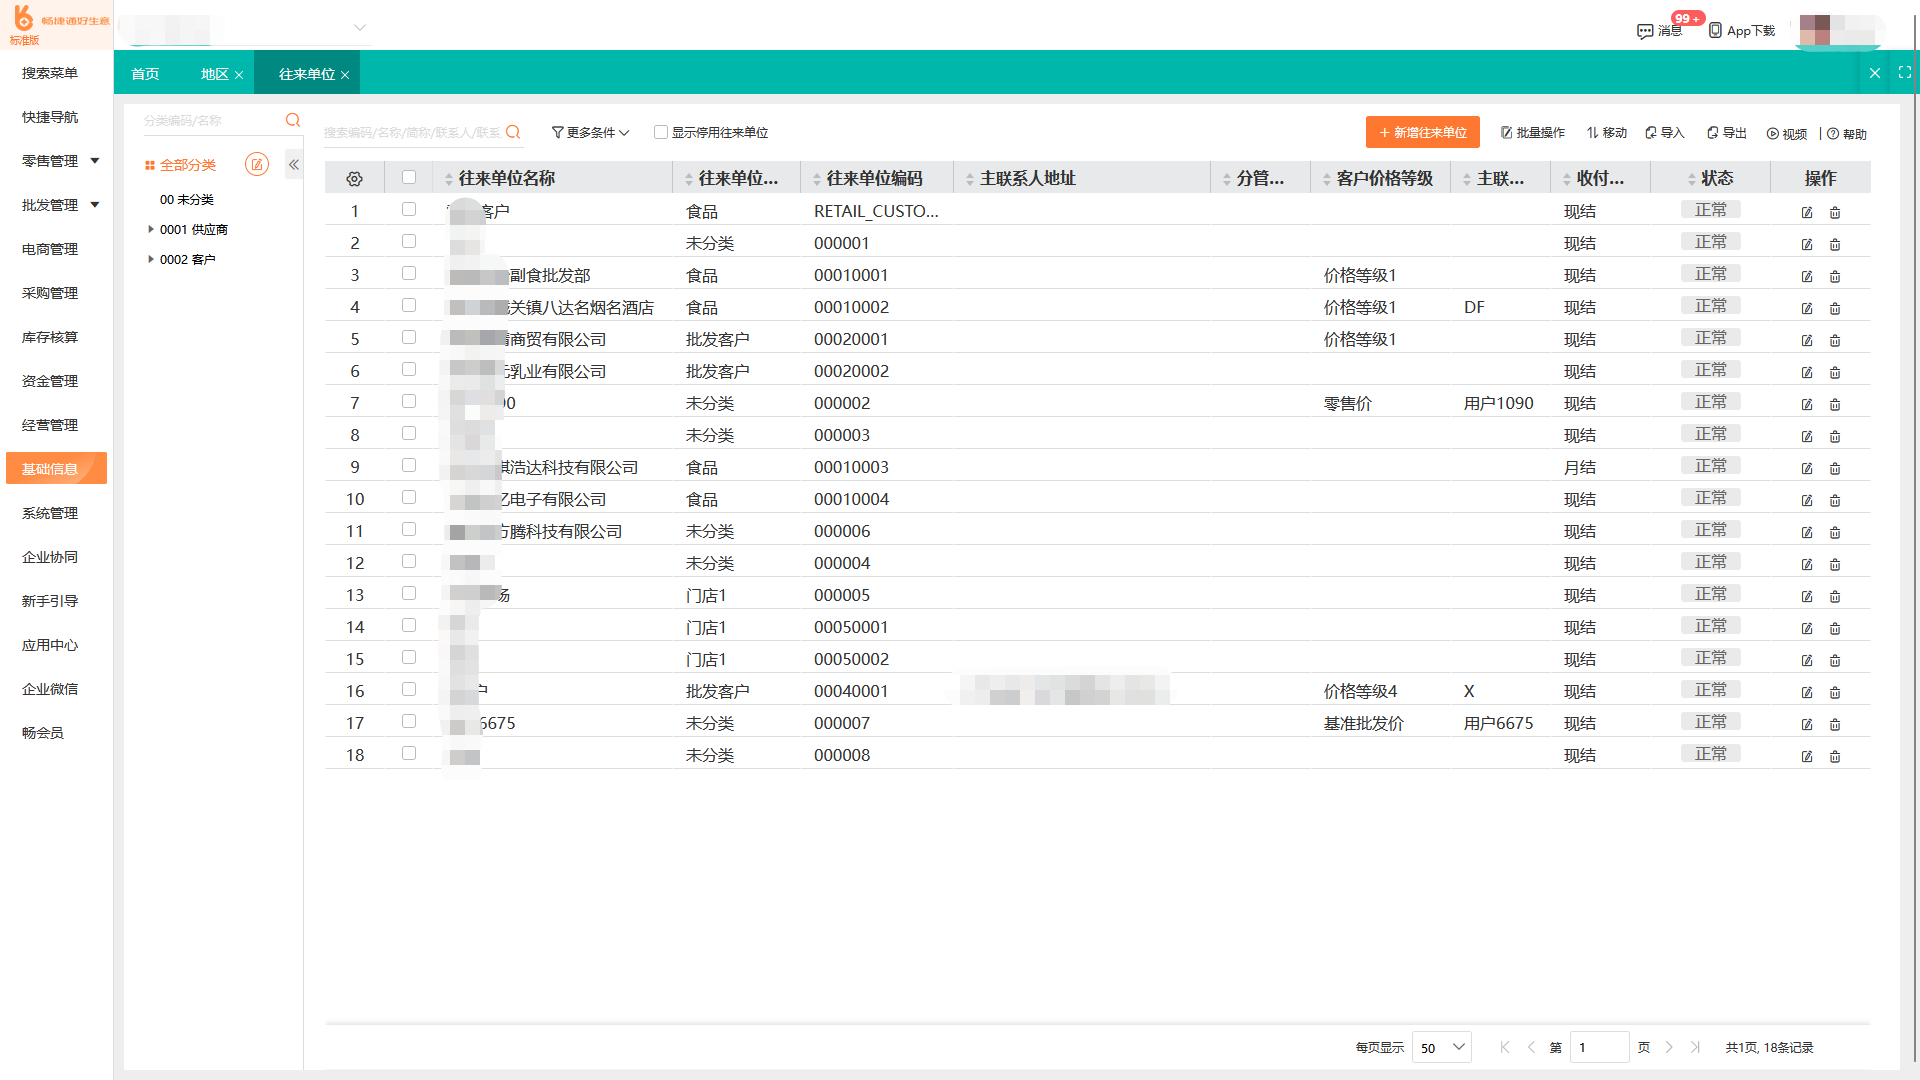Select row 16 checkbox

[x=410, y=688]
